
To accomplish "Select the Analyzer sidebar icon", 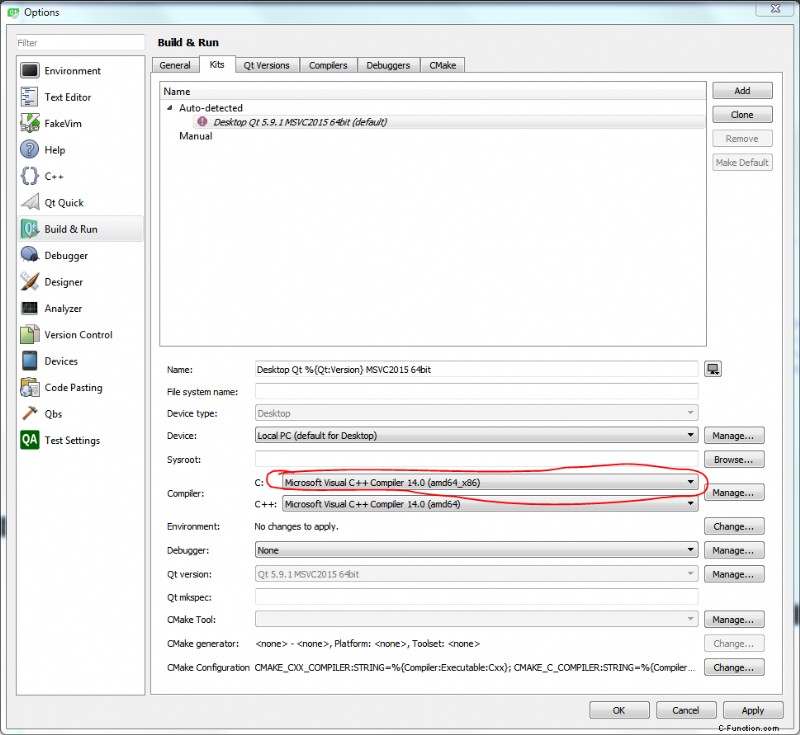I will pyautogui.click(x=30, y=309).
